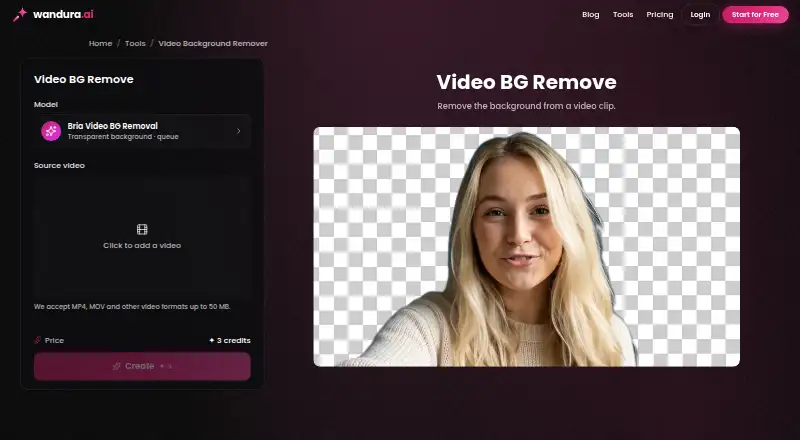Click to add a video text

click(142, 246)
